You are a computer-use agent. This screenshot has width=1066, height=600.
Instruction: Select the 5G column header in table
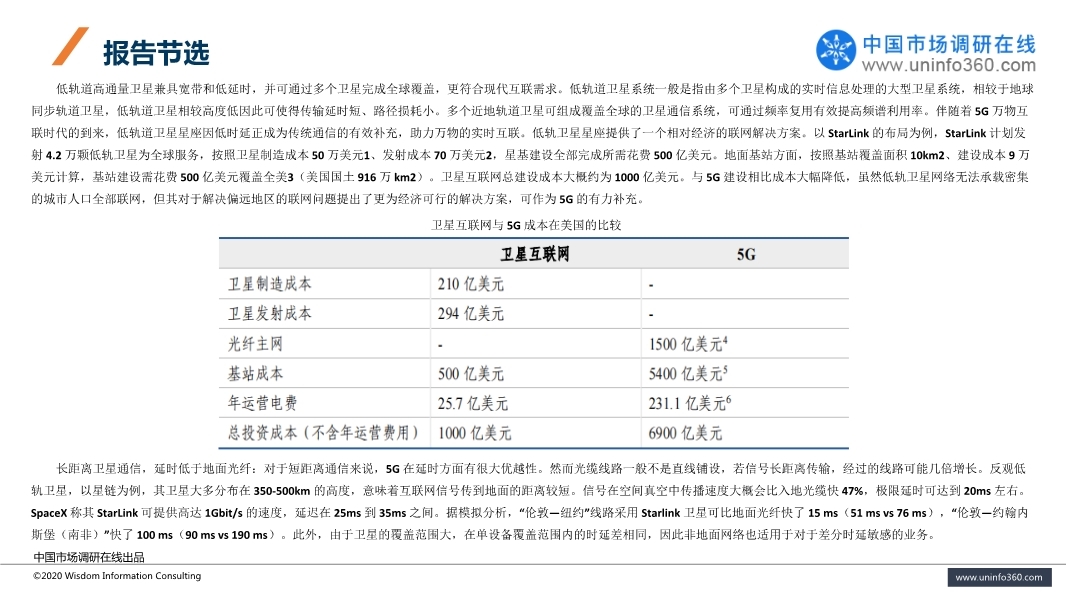746,254
